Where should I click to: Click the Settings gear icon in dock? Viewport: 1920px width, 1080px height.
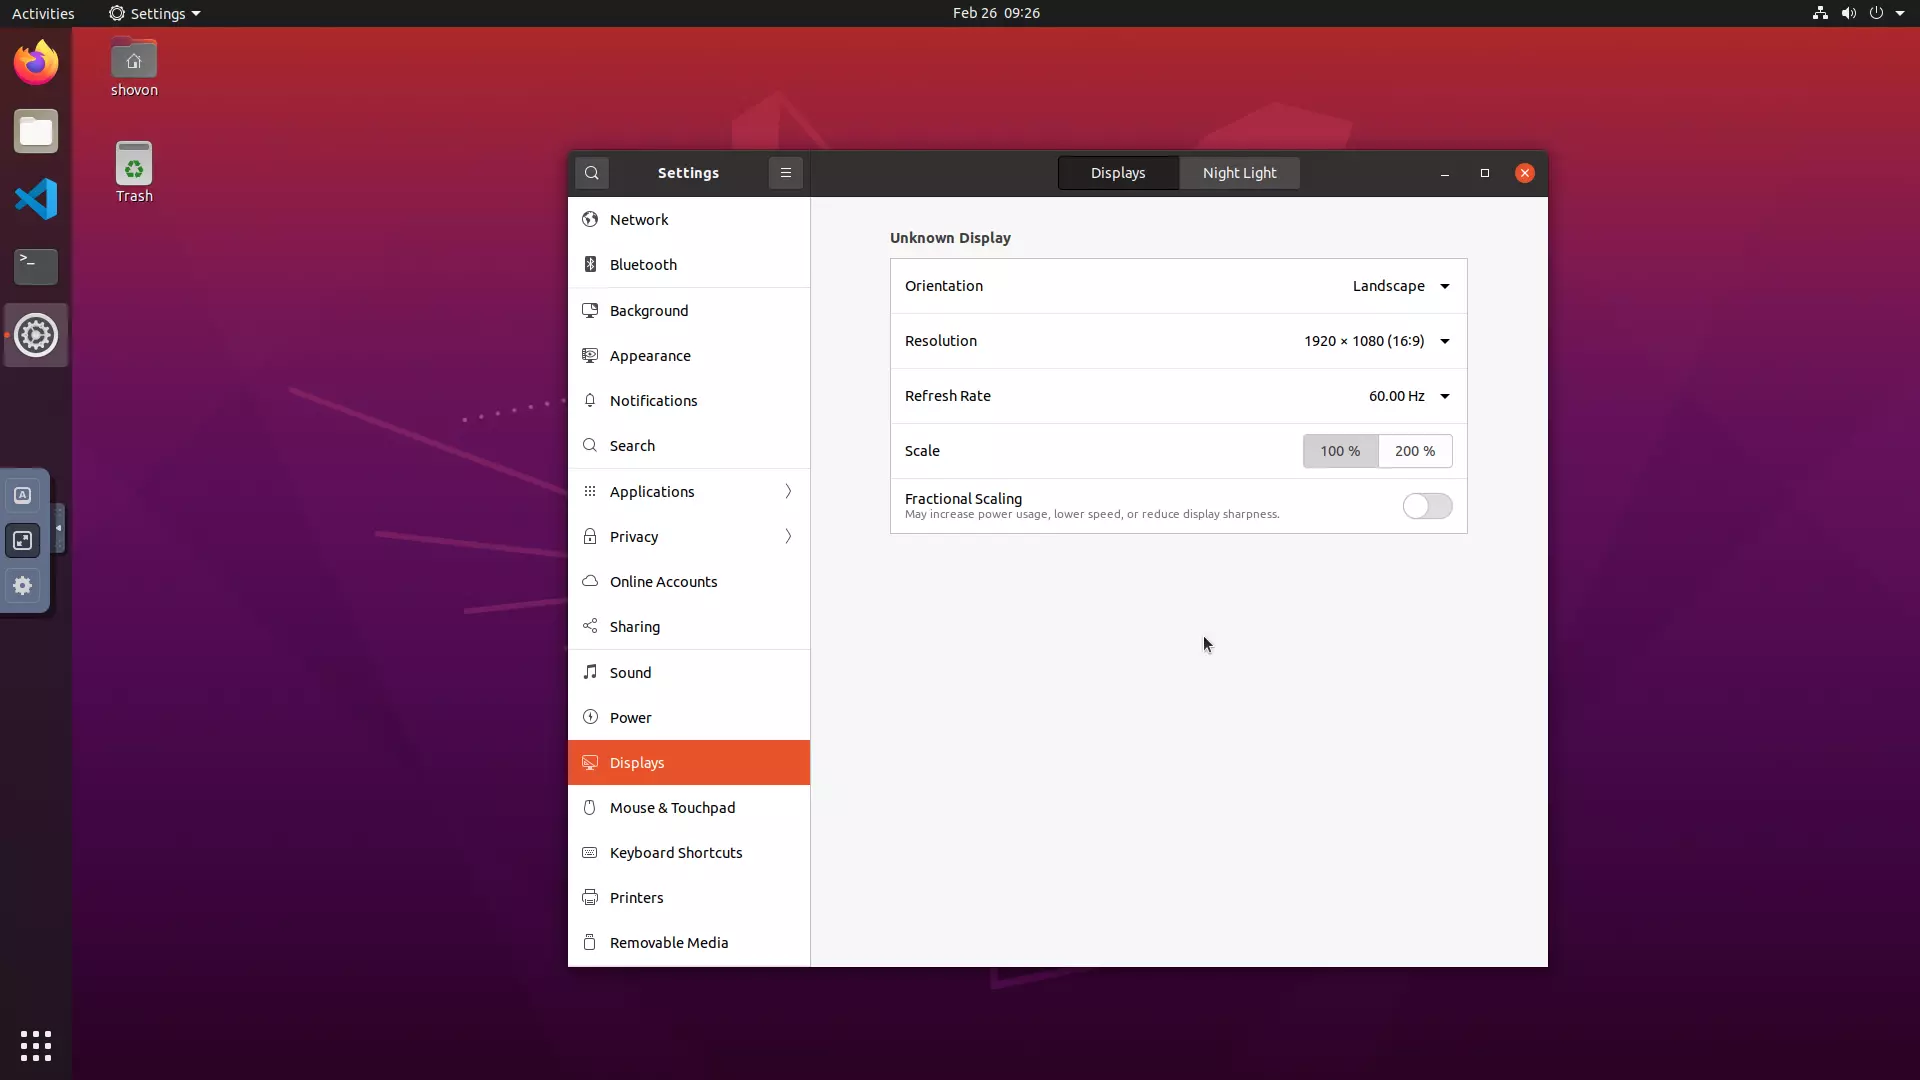pyautogui.click(x=36, y=335)
